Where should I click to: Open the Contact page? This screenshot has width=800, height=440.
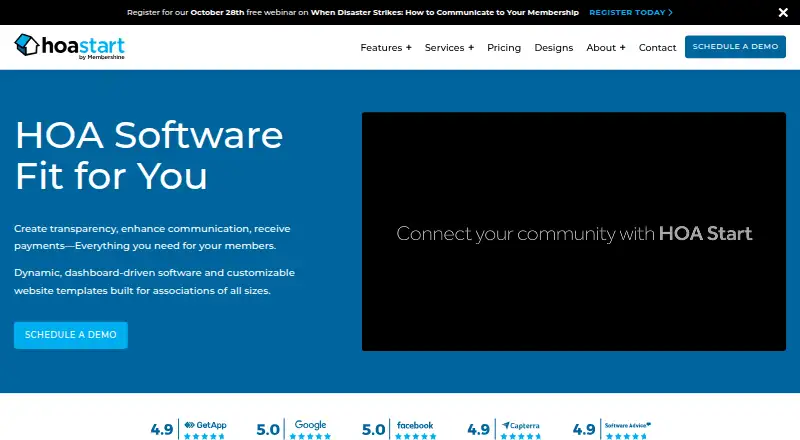point(657,47)
